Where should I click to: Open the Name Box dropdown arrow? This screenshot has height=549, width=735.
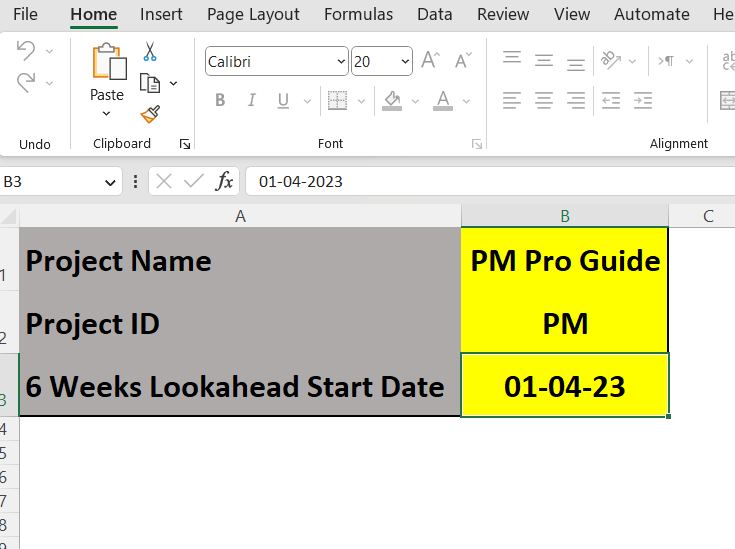110,182
